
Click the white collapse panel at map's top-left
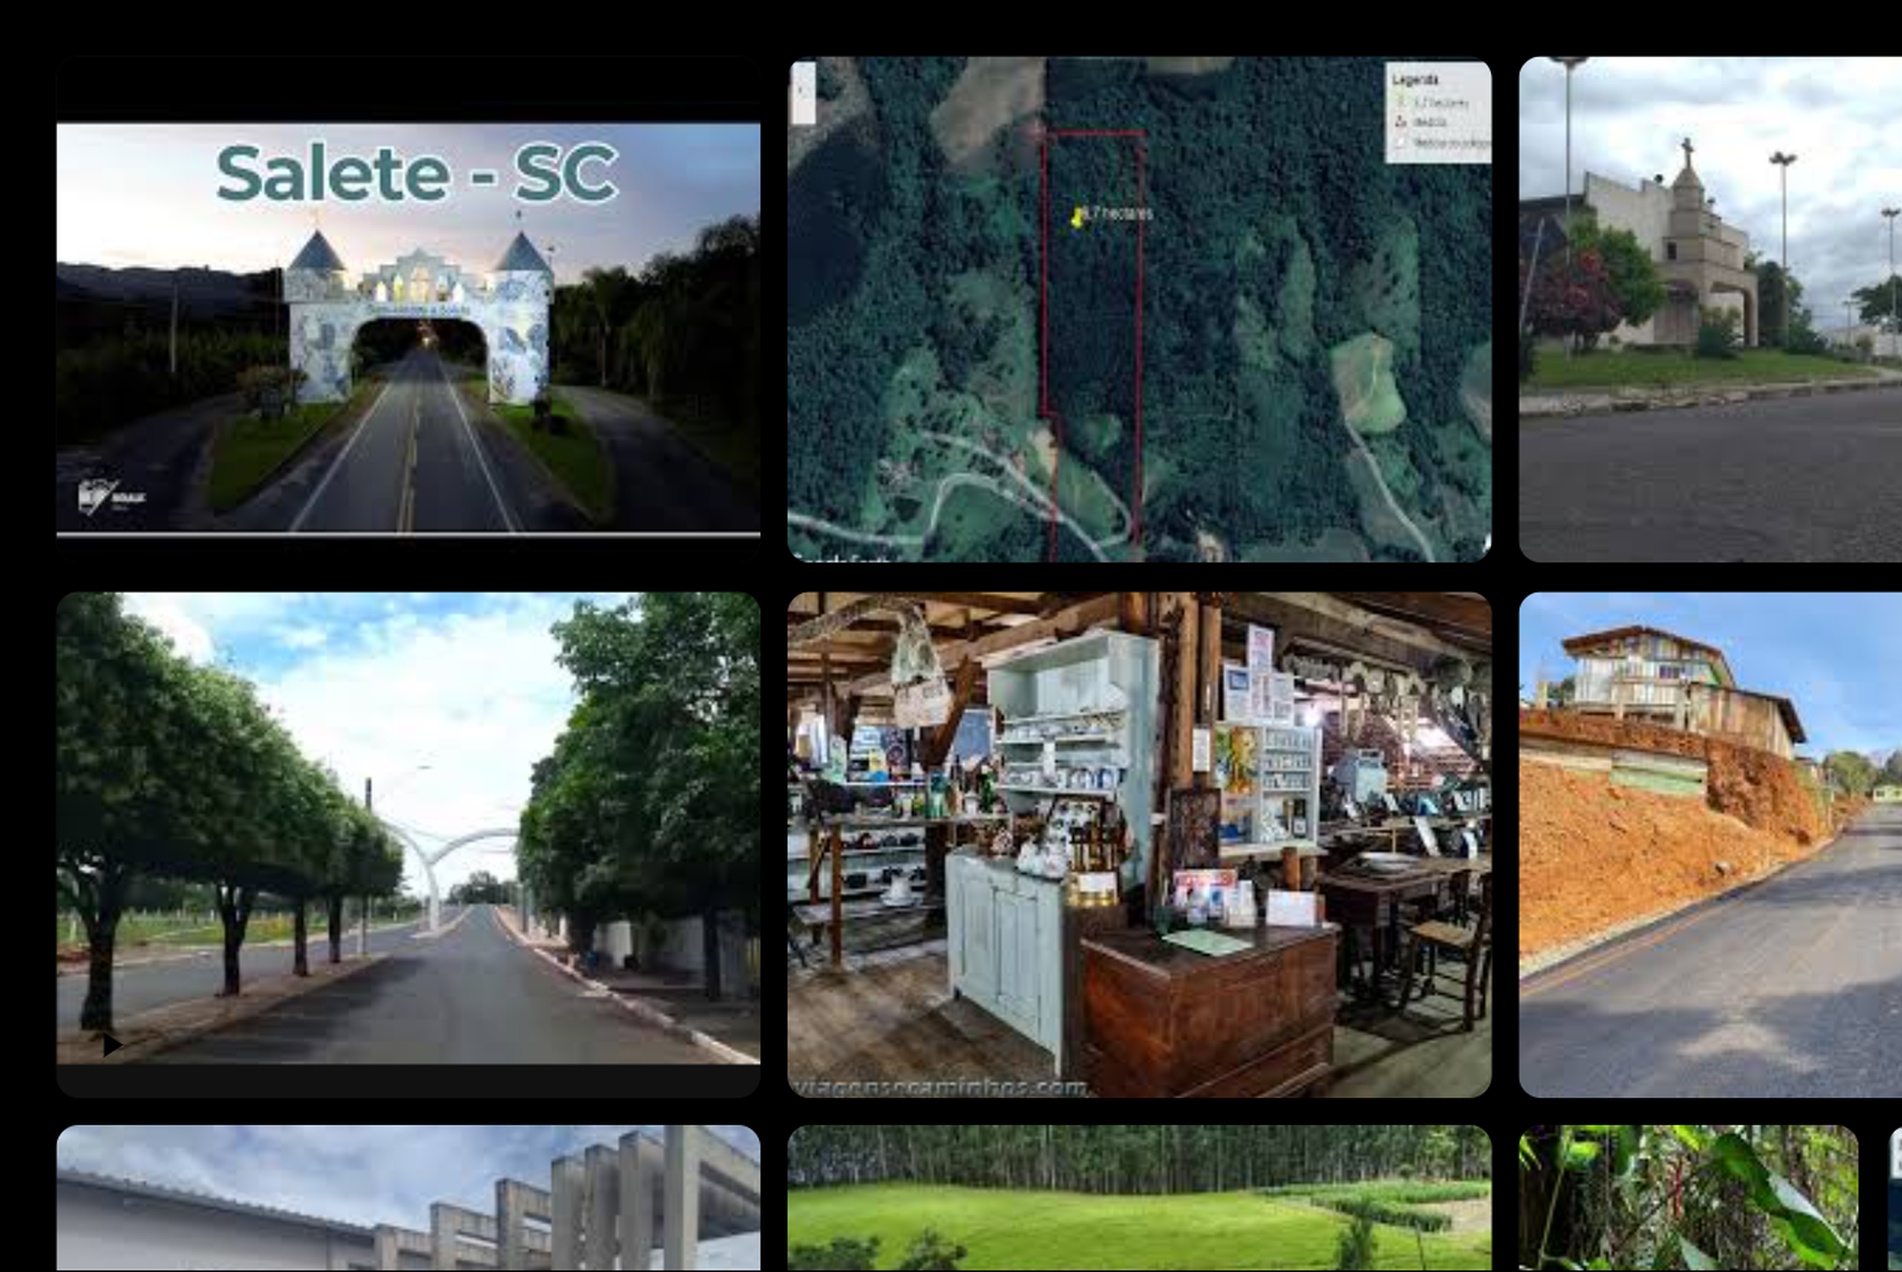pos(802,92)
